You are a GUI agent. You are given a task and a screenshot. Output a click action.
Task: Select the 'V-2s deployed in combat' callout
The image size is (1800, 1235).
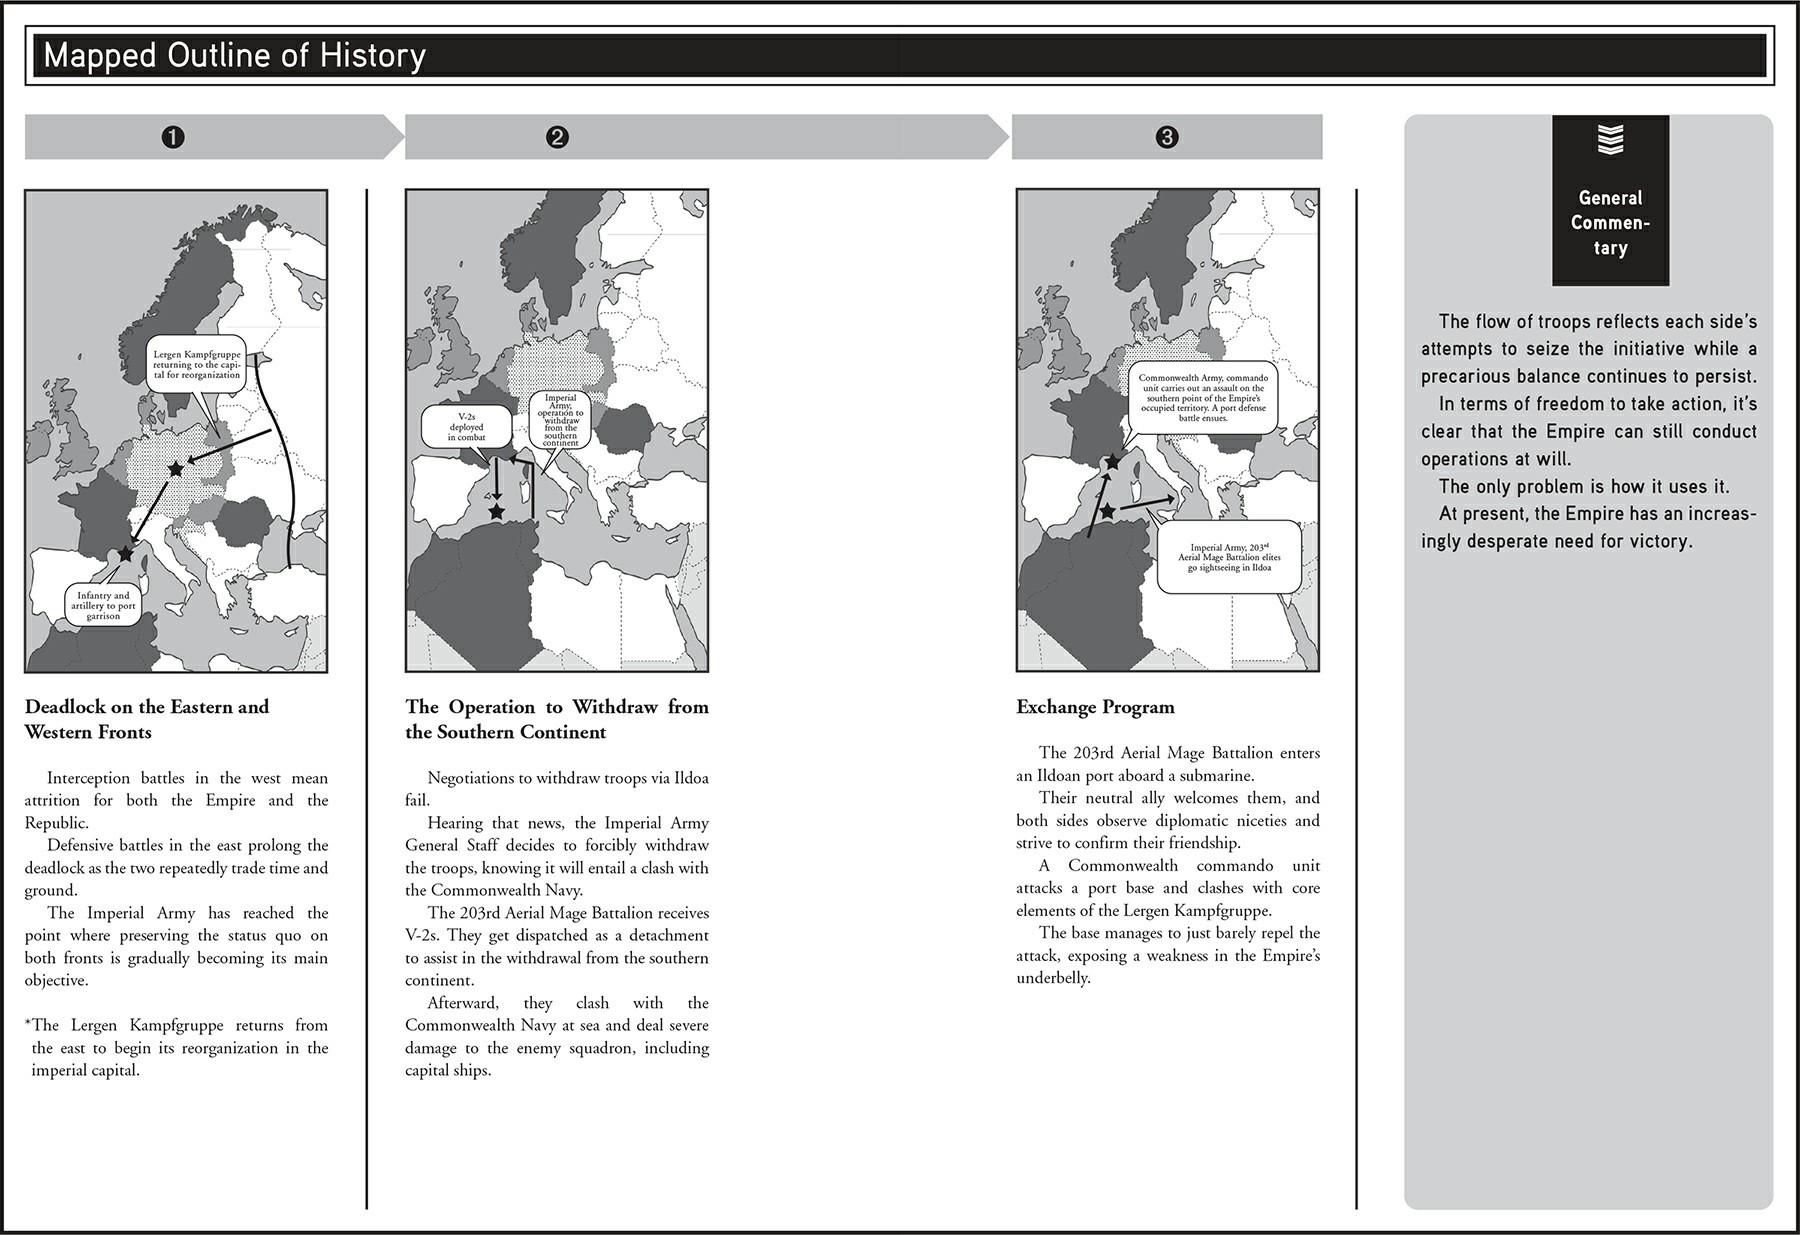pyautogui.click(x=466, y=427)
